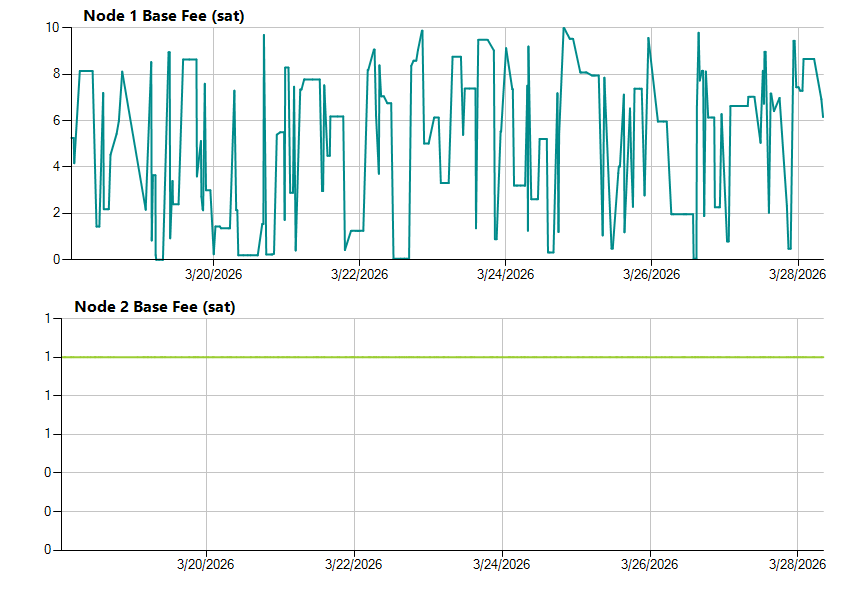Viewport: 860px width, 600px height.
Task: Pick the 3/26/2026 label under Node 2 chart
Action: tap(651, 565)
